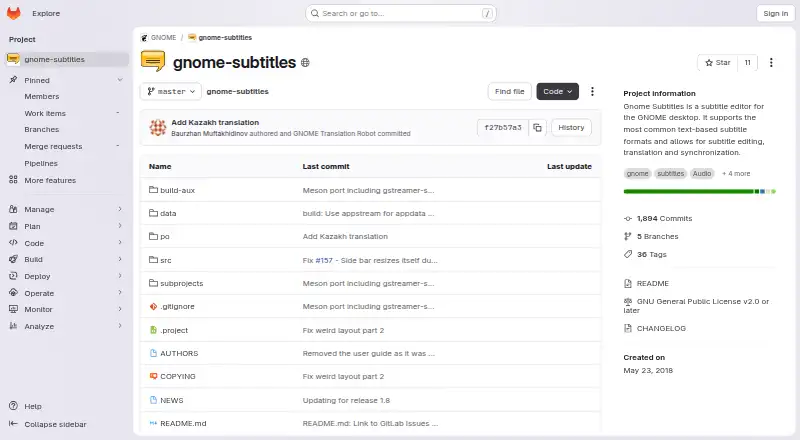Screen dimensions: 800x440
Task: Click the star count 11
Action: click(x=747, y=62)
